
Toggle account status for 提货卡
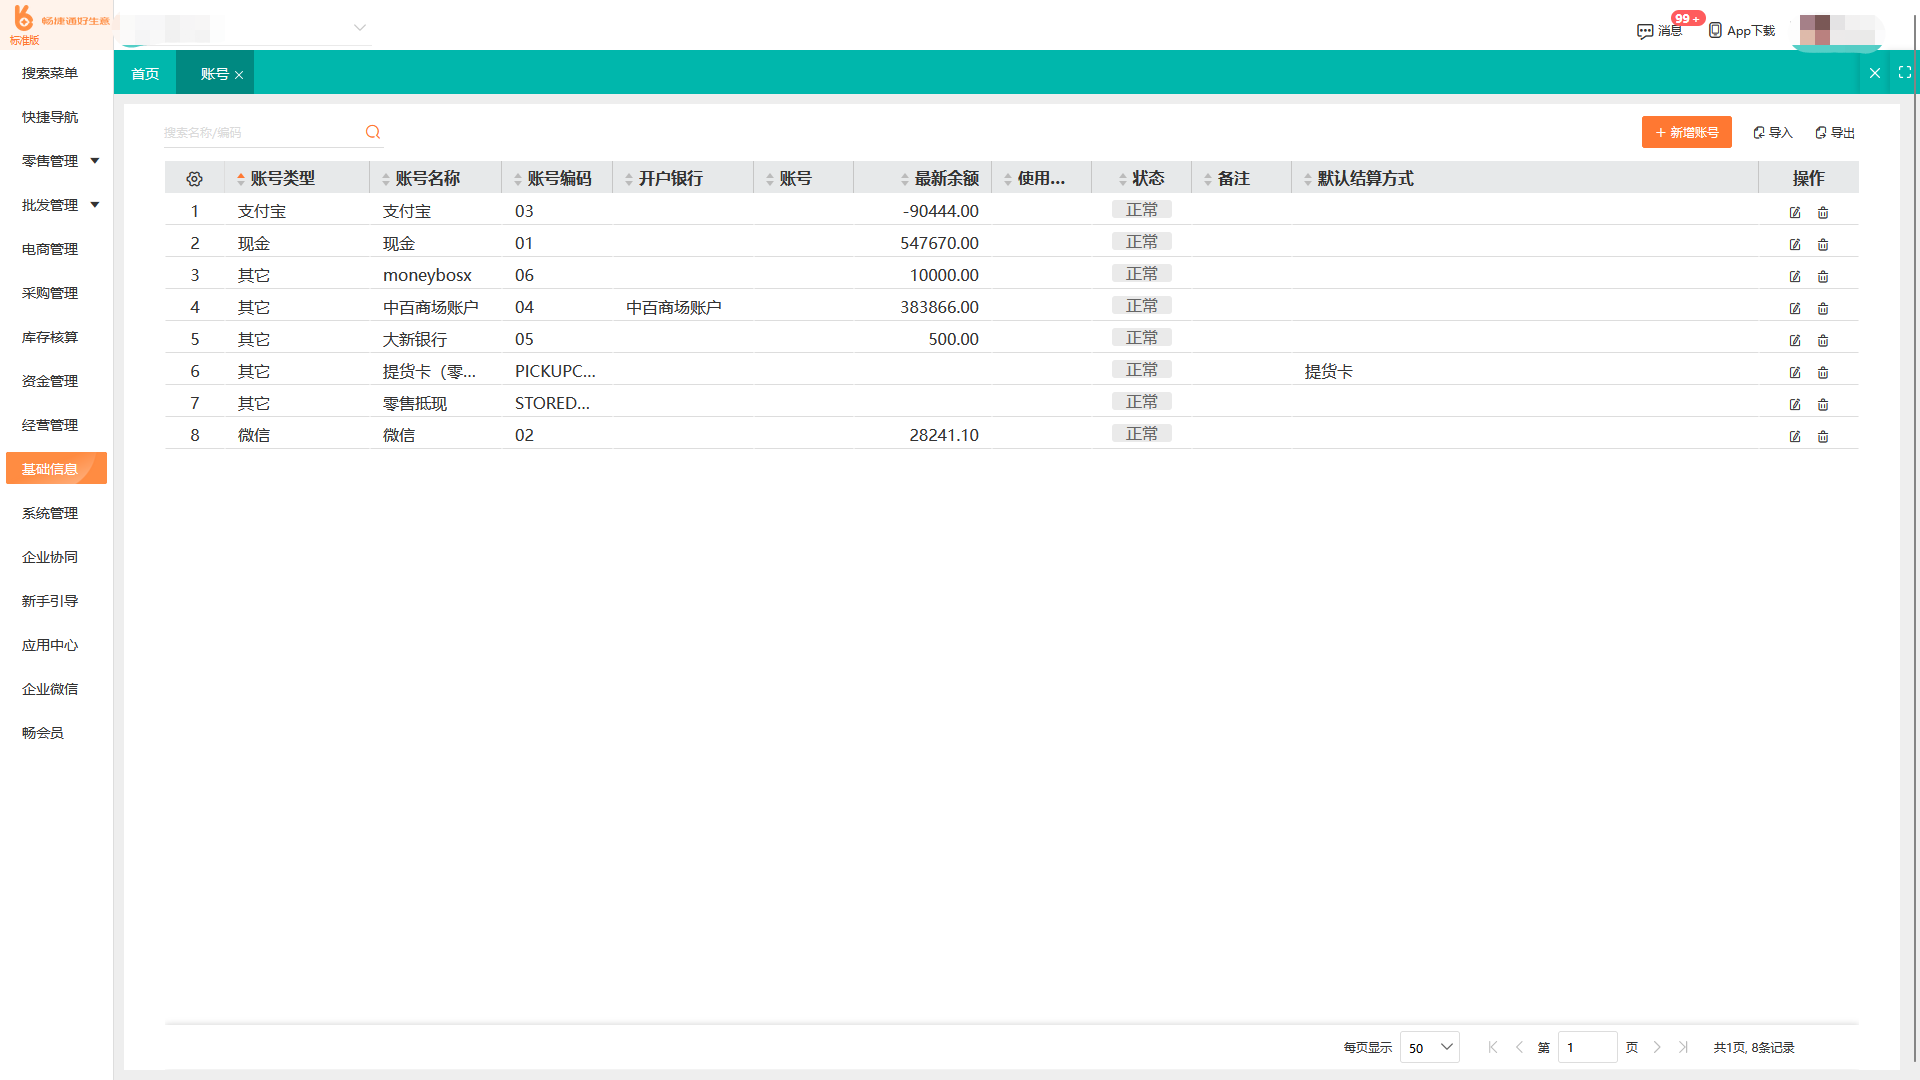click(x=1143, y=369)
